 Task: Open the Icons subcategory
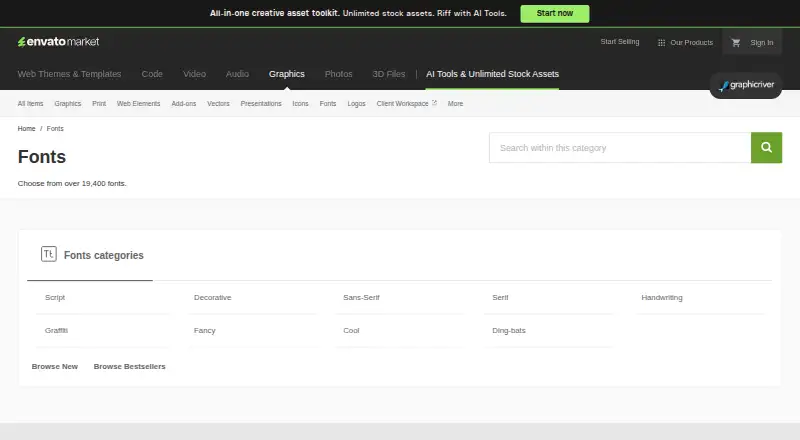coord(301,104)
